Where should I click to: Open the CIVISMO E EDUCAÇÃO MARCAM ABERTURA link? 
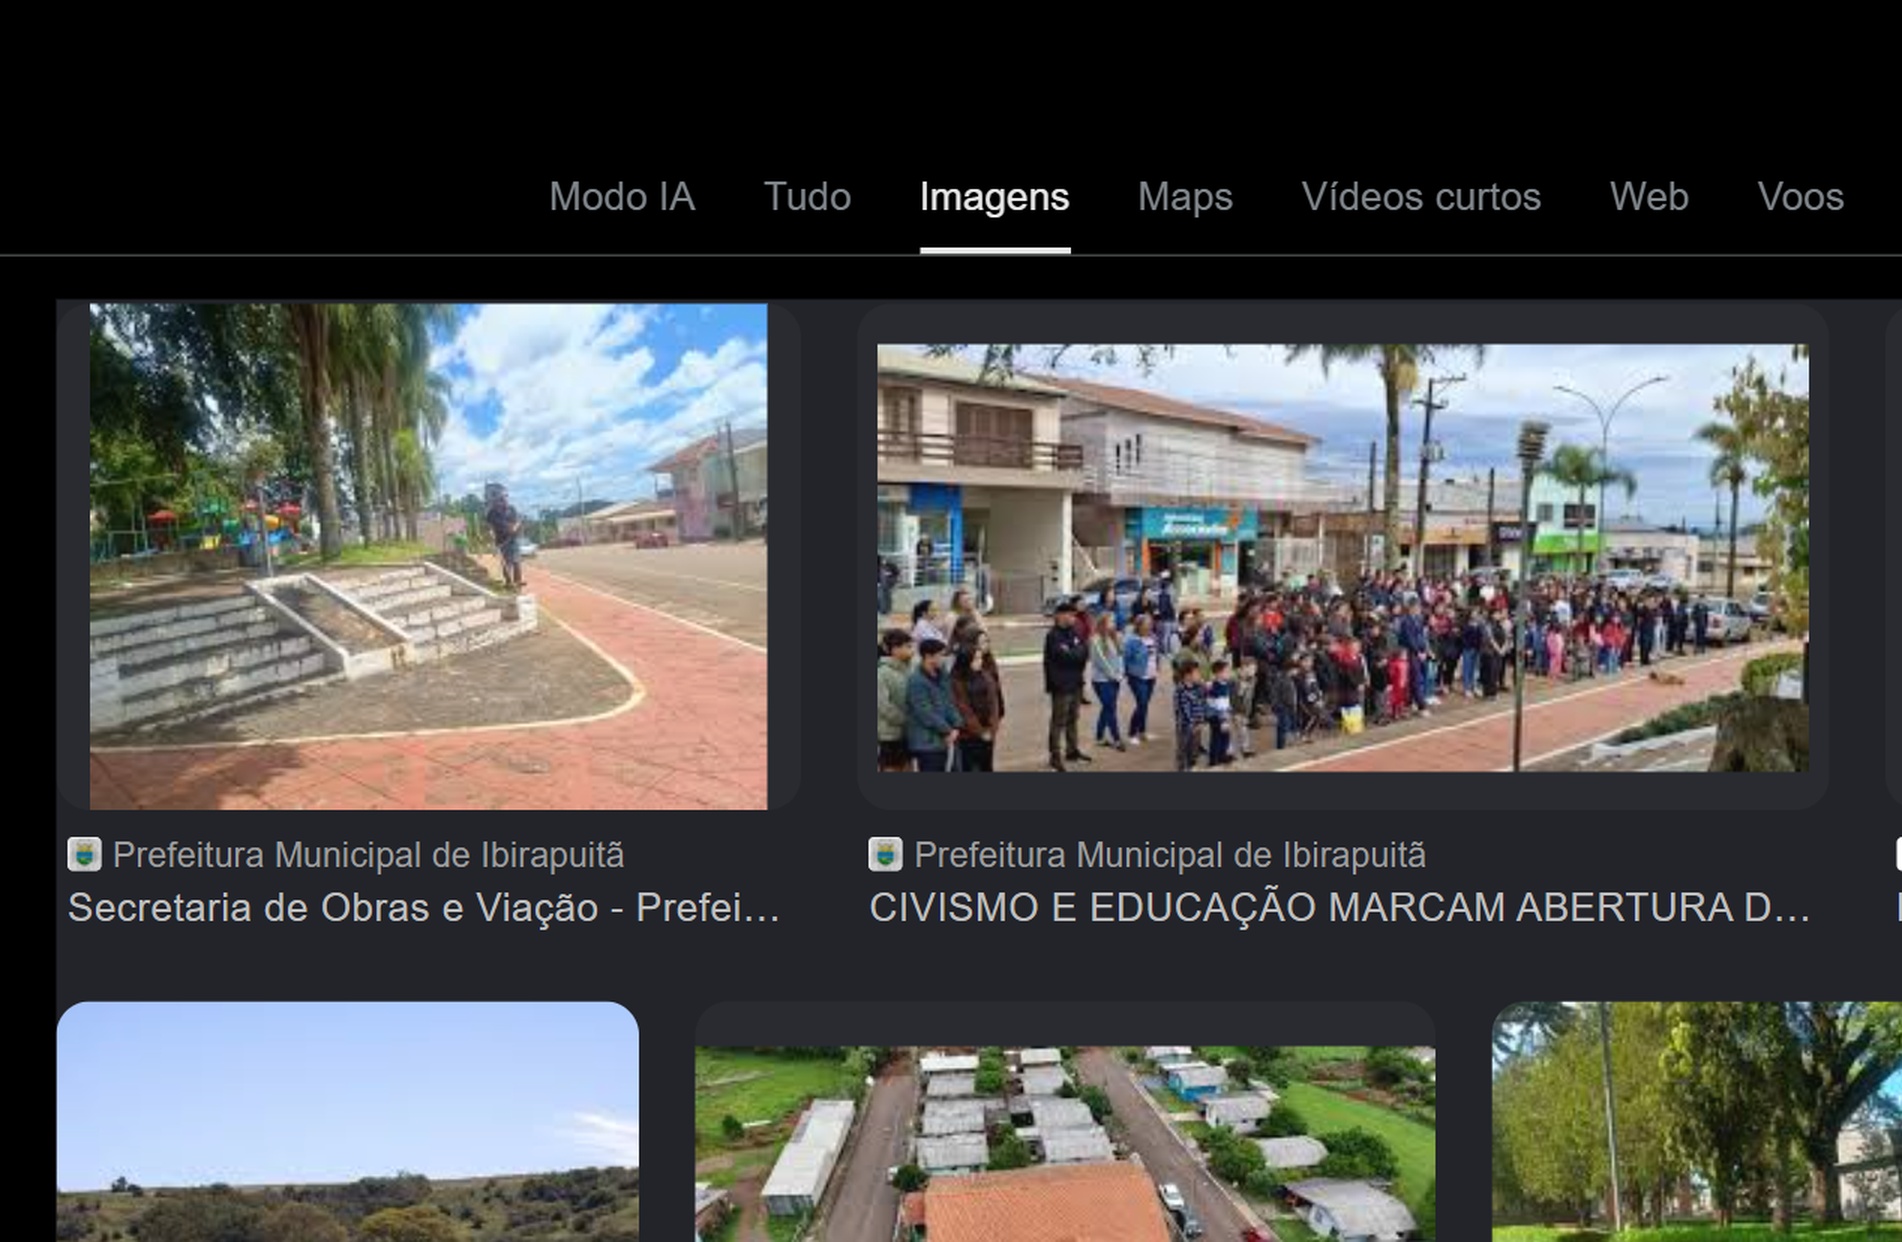(x=1339, y=908)
